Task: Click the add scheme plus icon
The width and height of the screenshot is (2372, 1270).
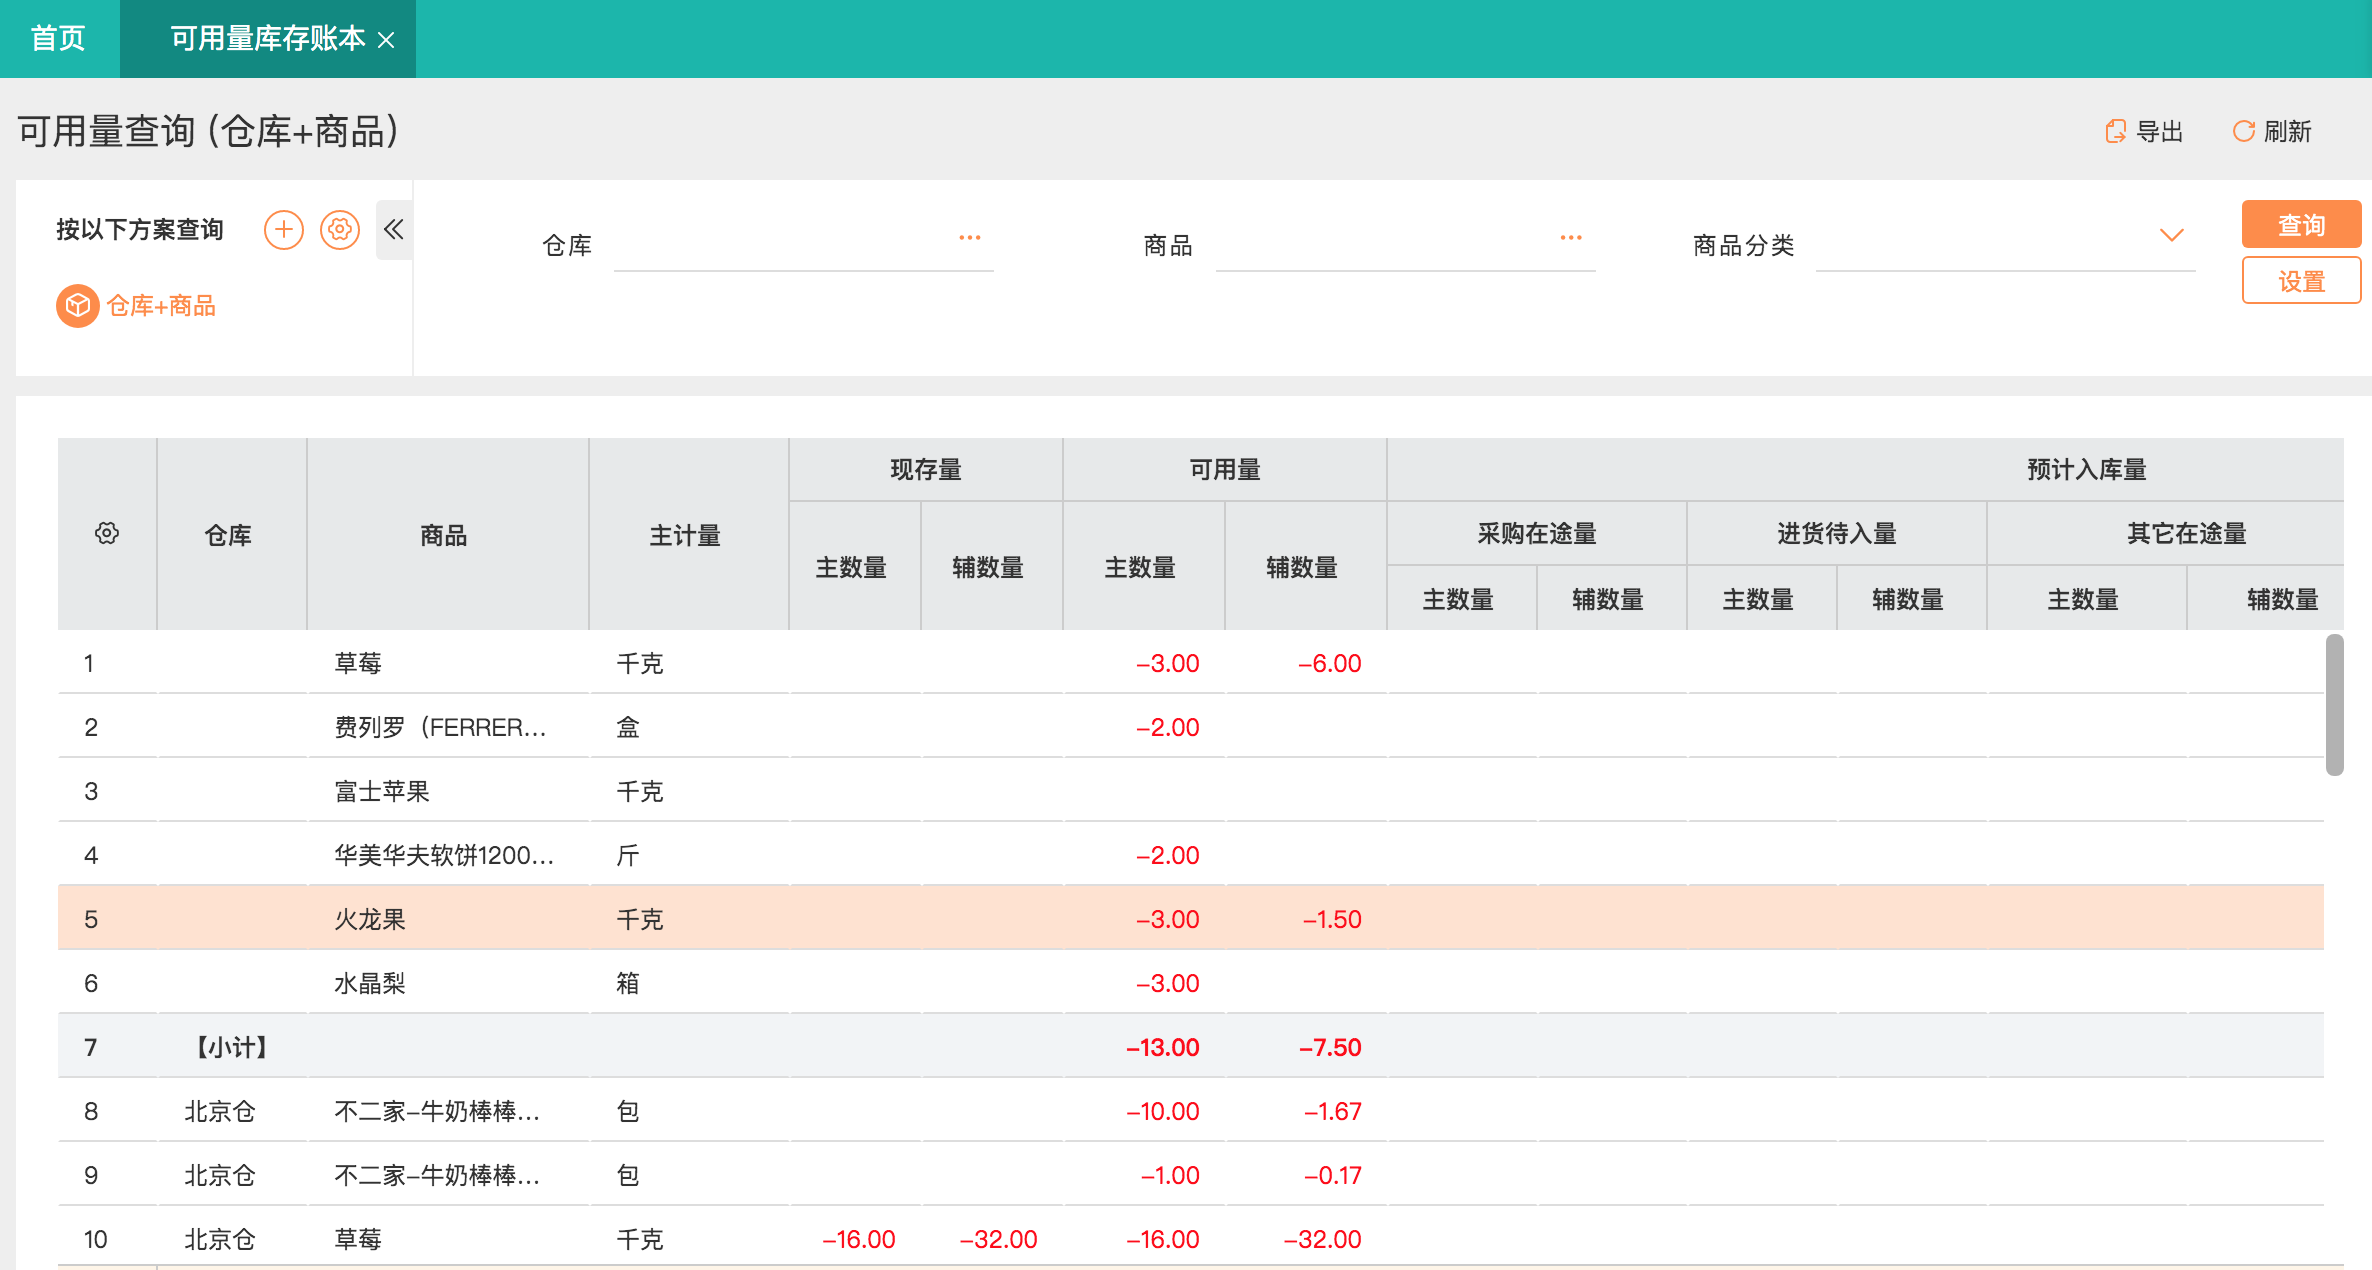Action: coord(282,229)
